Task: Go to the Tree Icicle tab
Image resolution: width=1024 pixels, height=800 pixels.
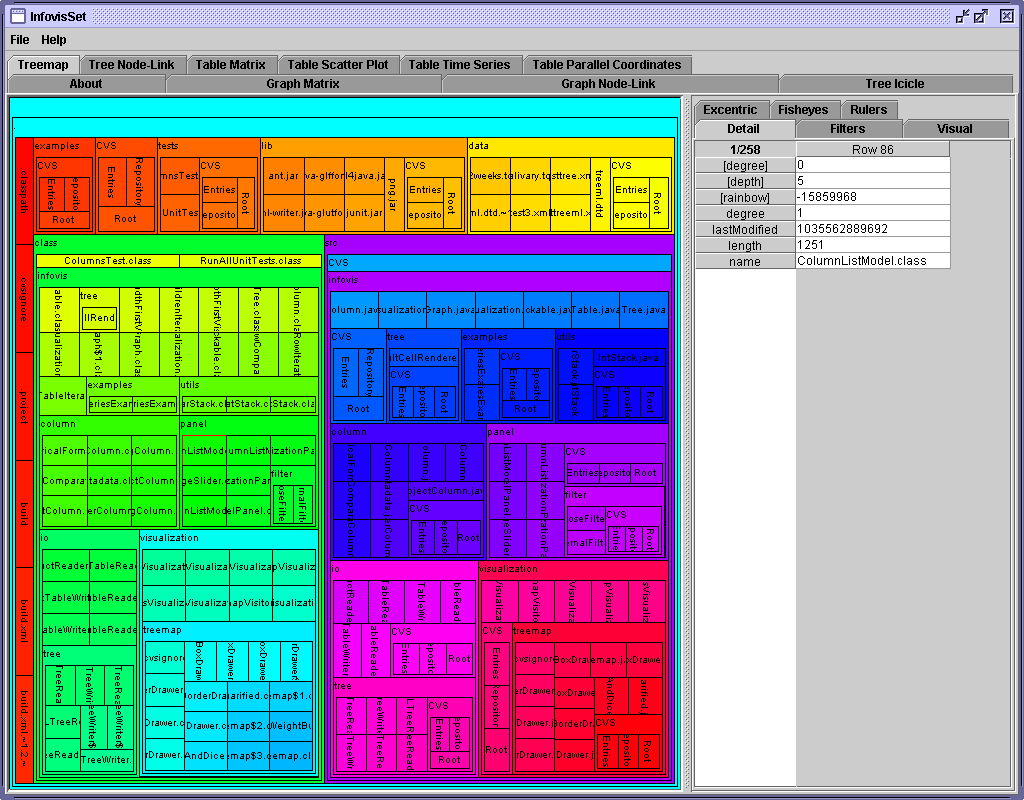Action: (894, 84)
